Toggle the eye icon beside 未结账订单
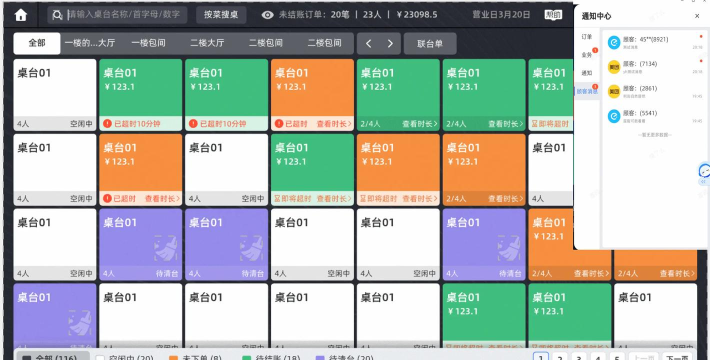The image size is (710, 360). click(x=268, y=15)
